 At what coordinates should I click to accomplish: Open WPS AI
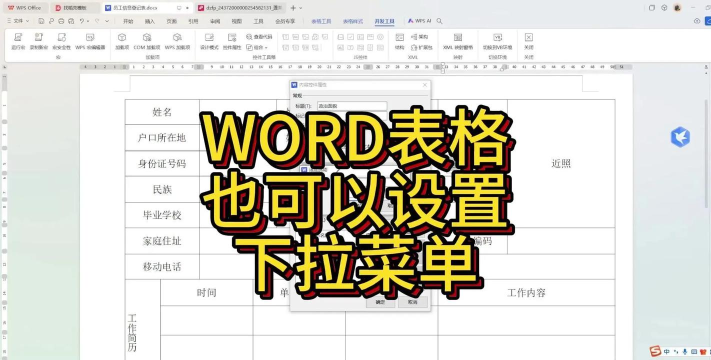tap(419, 21)
